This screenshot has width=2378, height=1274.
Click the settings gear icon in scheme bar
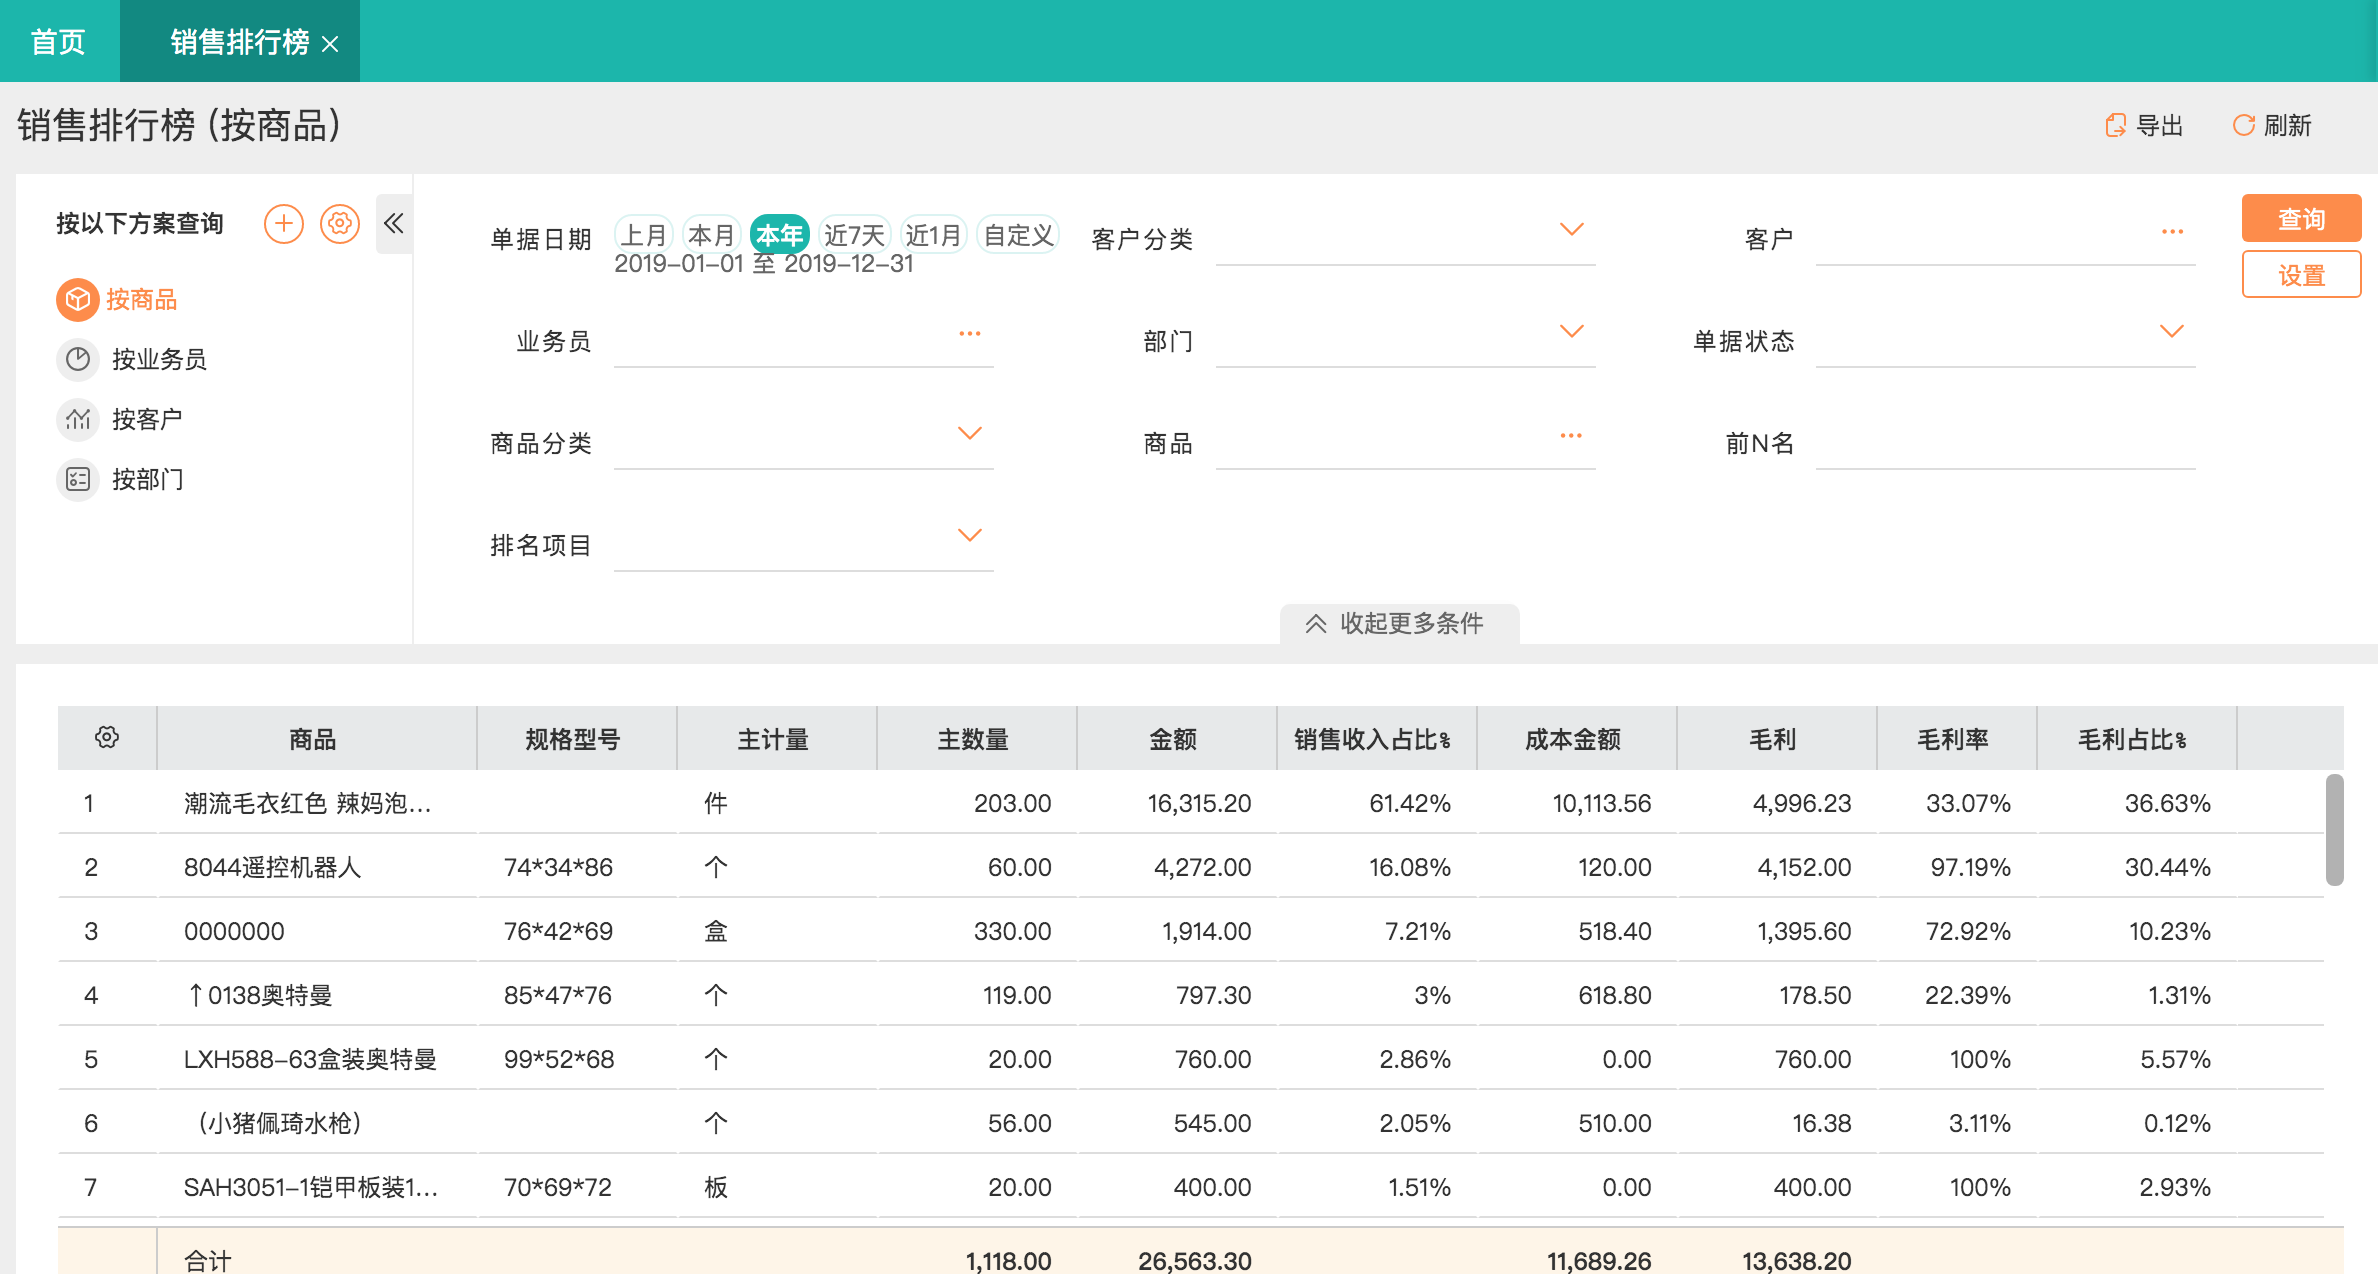coord(340,223)
